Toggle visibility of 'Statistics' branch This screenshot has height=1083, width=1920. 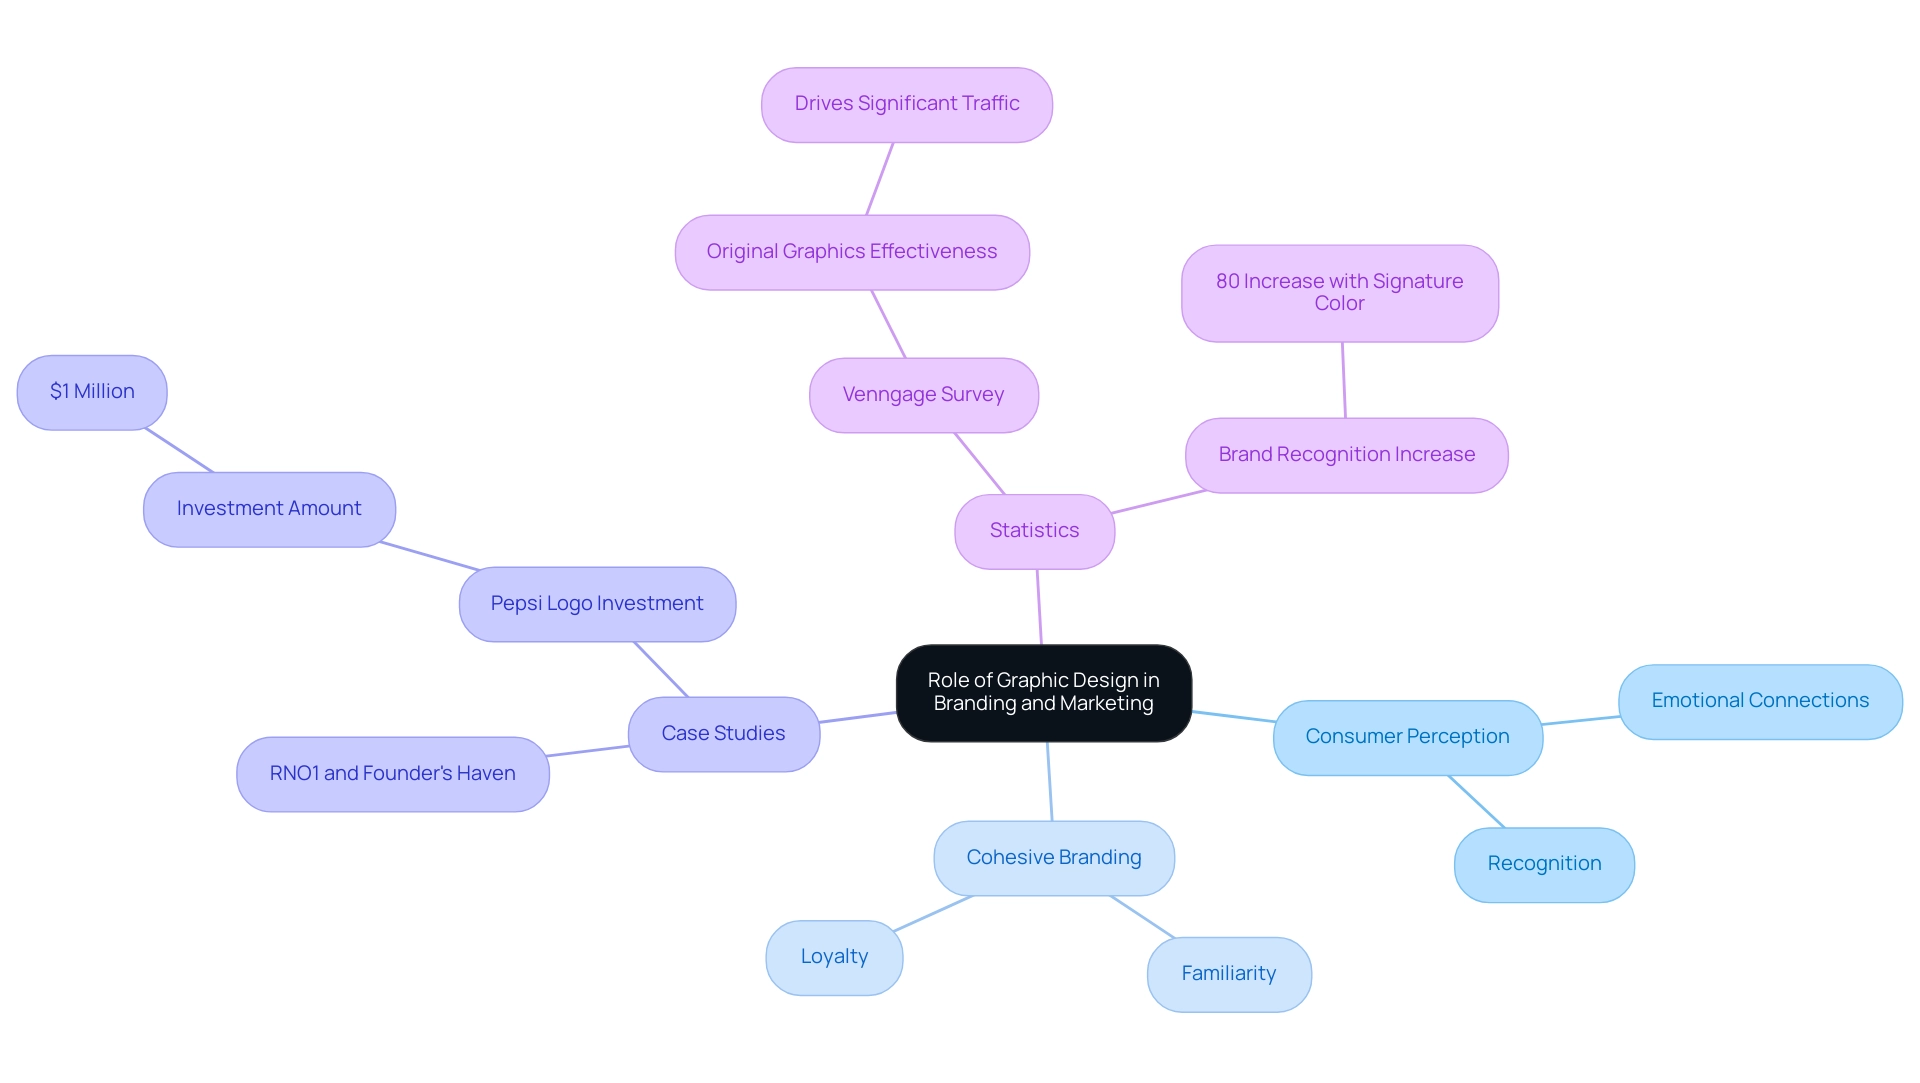[1033, 528]
